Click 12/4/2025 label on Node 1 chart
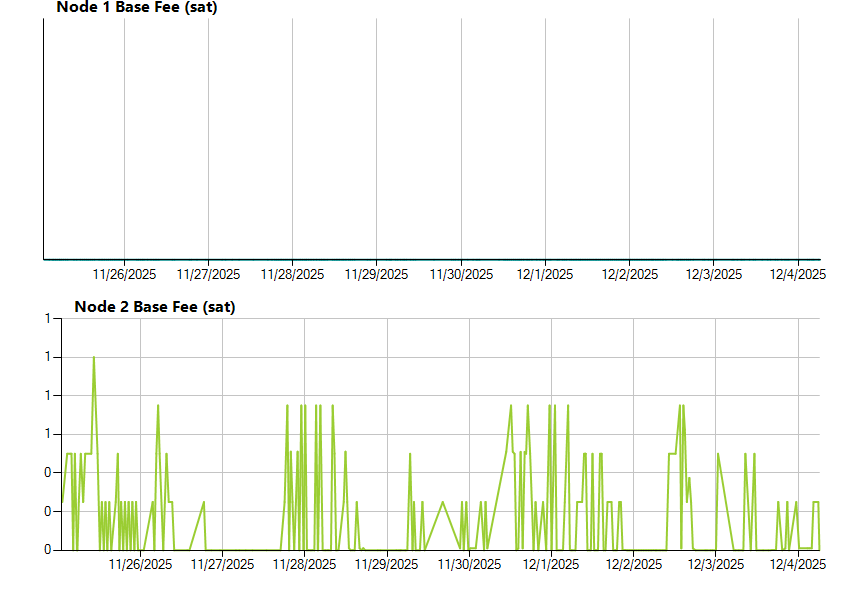Screen dimensions: 860x600 click(x=796, y=273)
